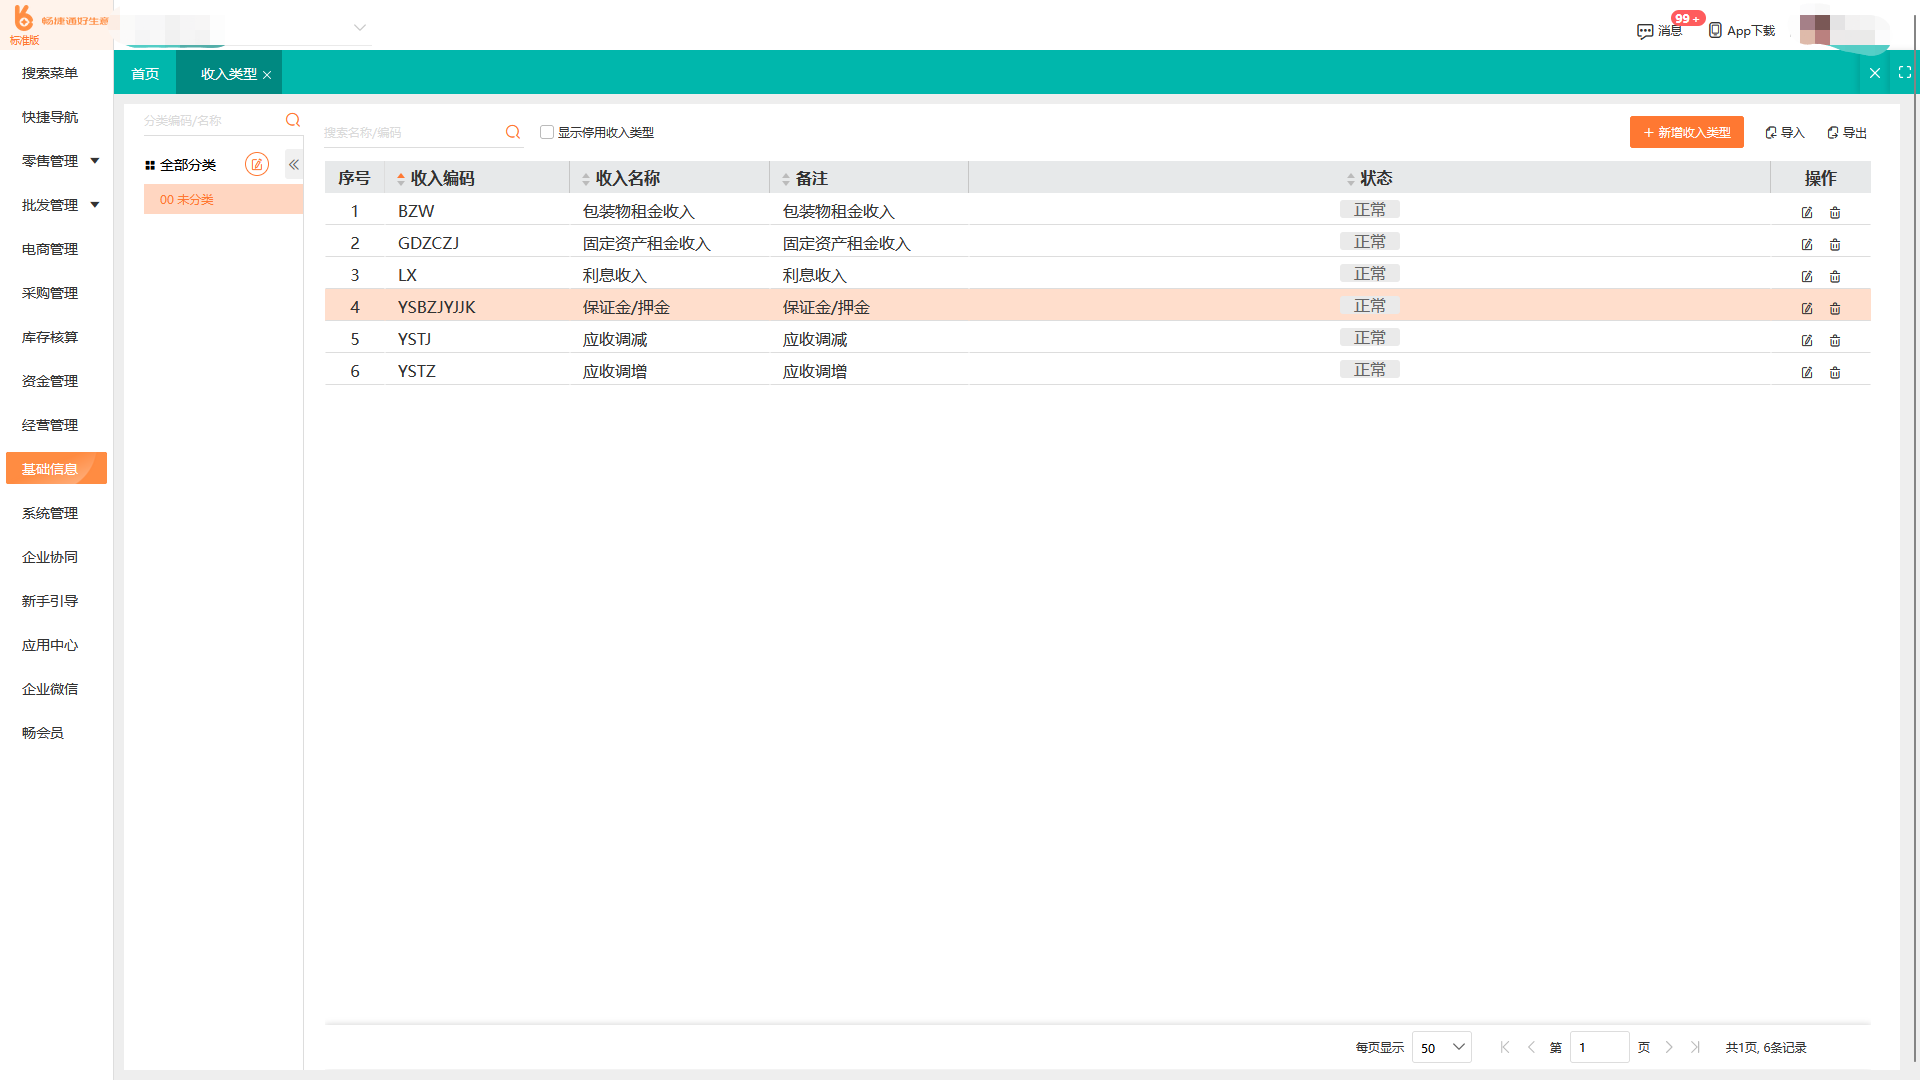Click the export 导出 icon button
1920x1080 pixels.
point(1846,132)
